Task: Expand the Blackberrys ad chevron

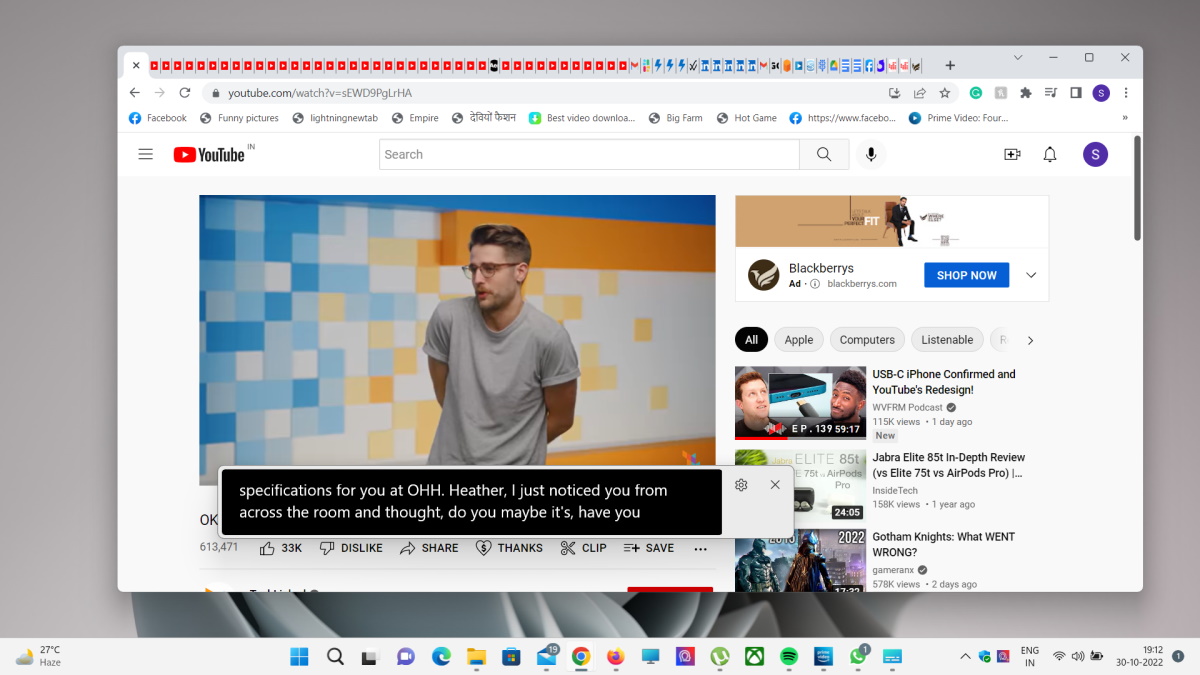Action: click(x=1031, y=274)
